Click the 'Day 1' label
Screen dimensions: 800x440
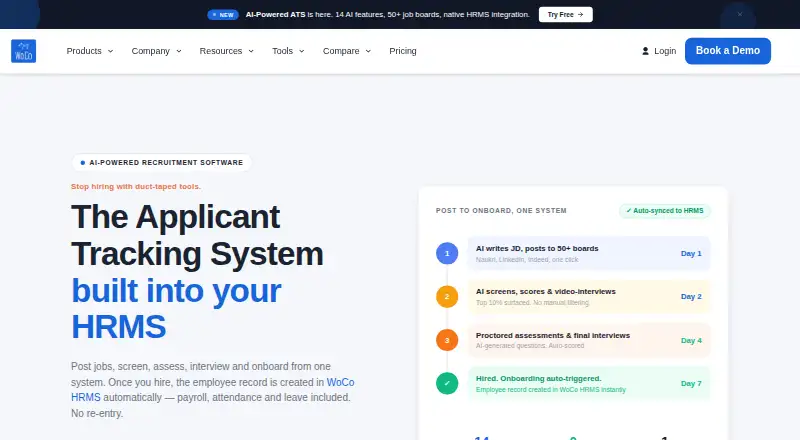click(691, 254)
